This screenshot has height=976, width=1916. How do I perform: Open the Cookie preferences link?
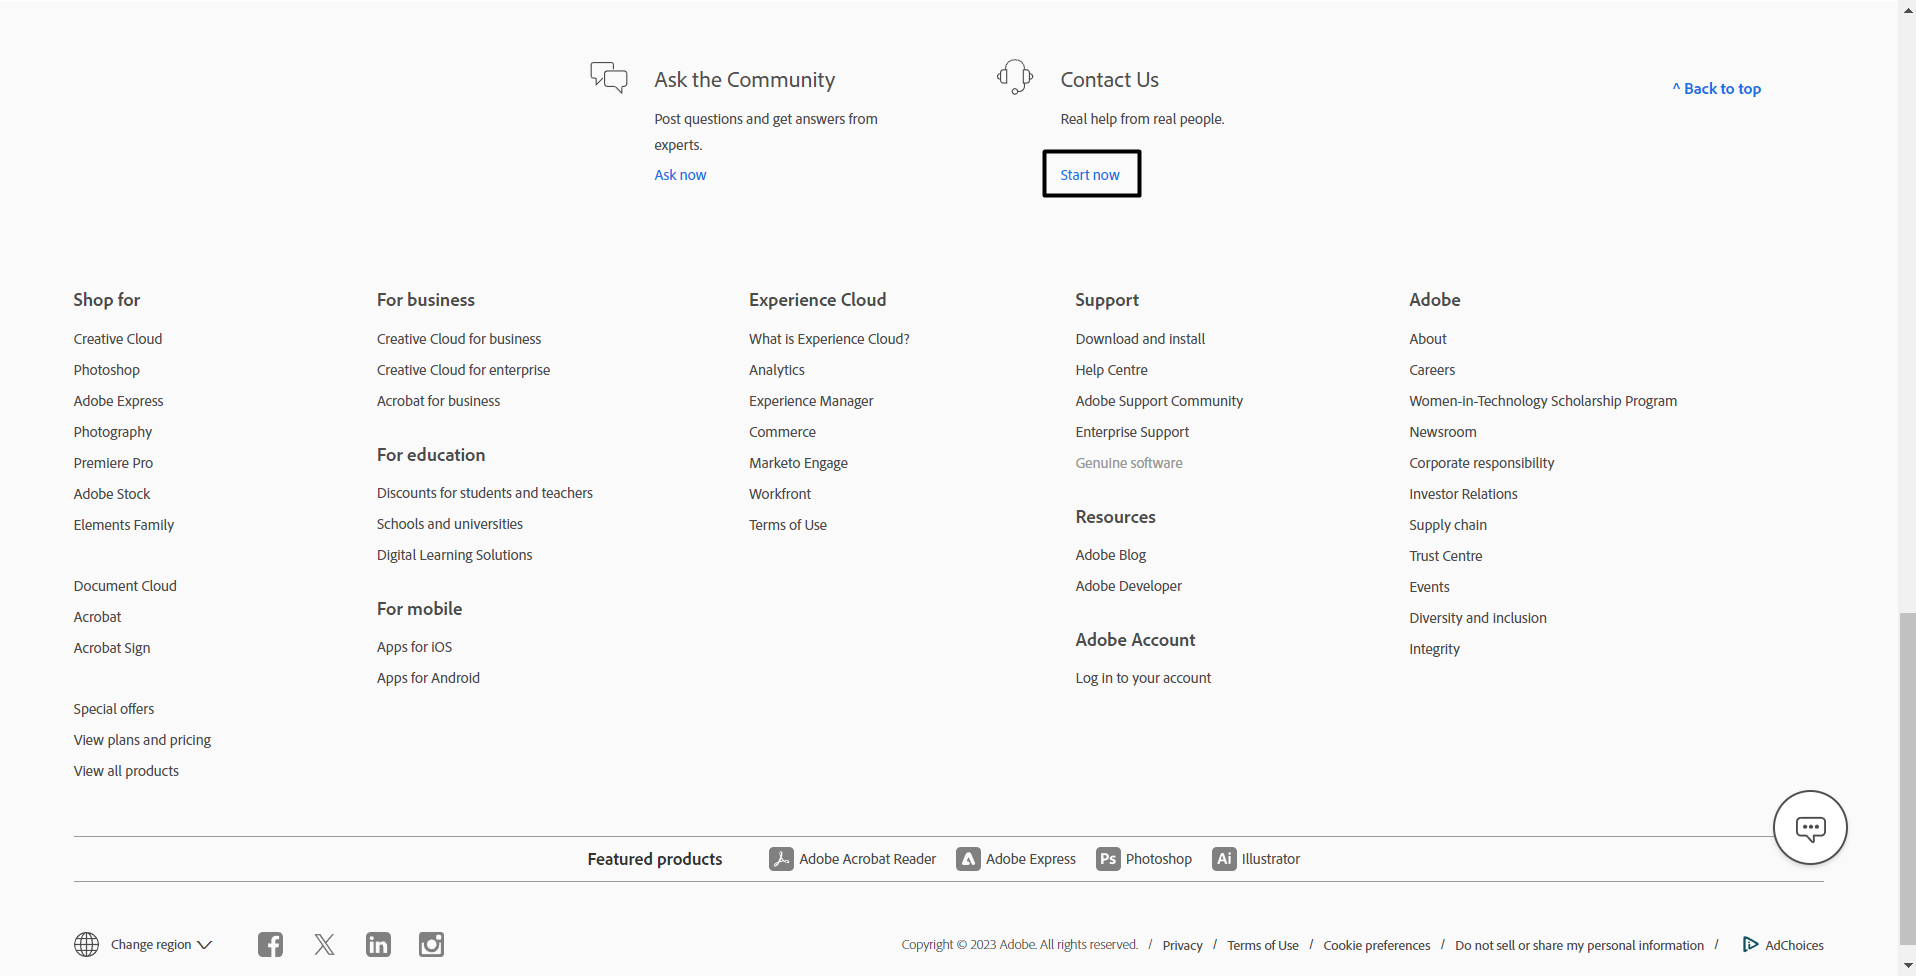(1376, 944)
